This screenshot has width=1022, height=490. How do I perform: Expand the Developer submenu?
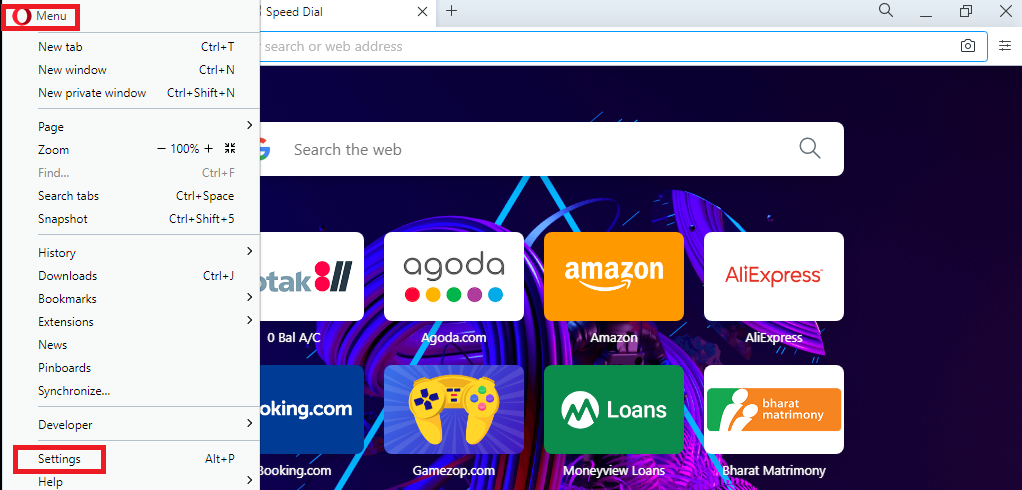point(136,425)
